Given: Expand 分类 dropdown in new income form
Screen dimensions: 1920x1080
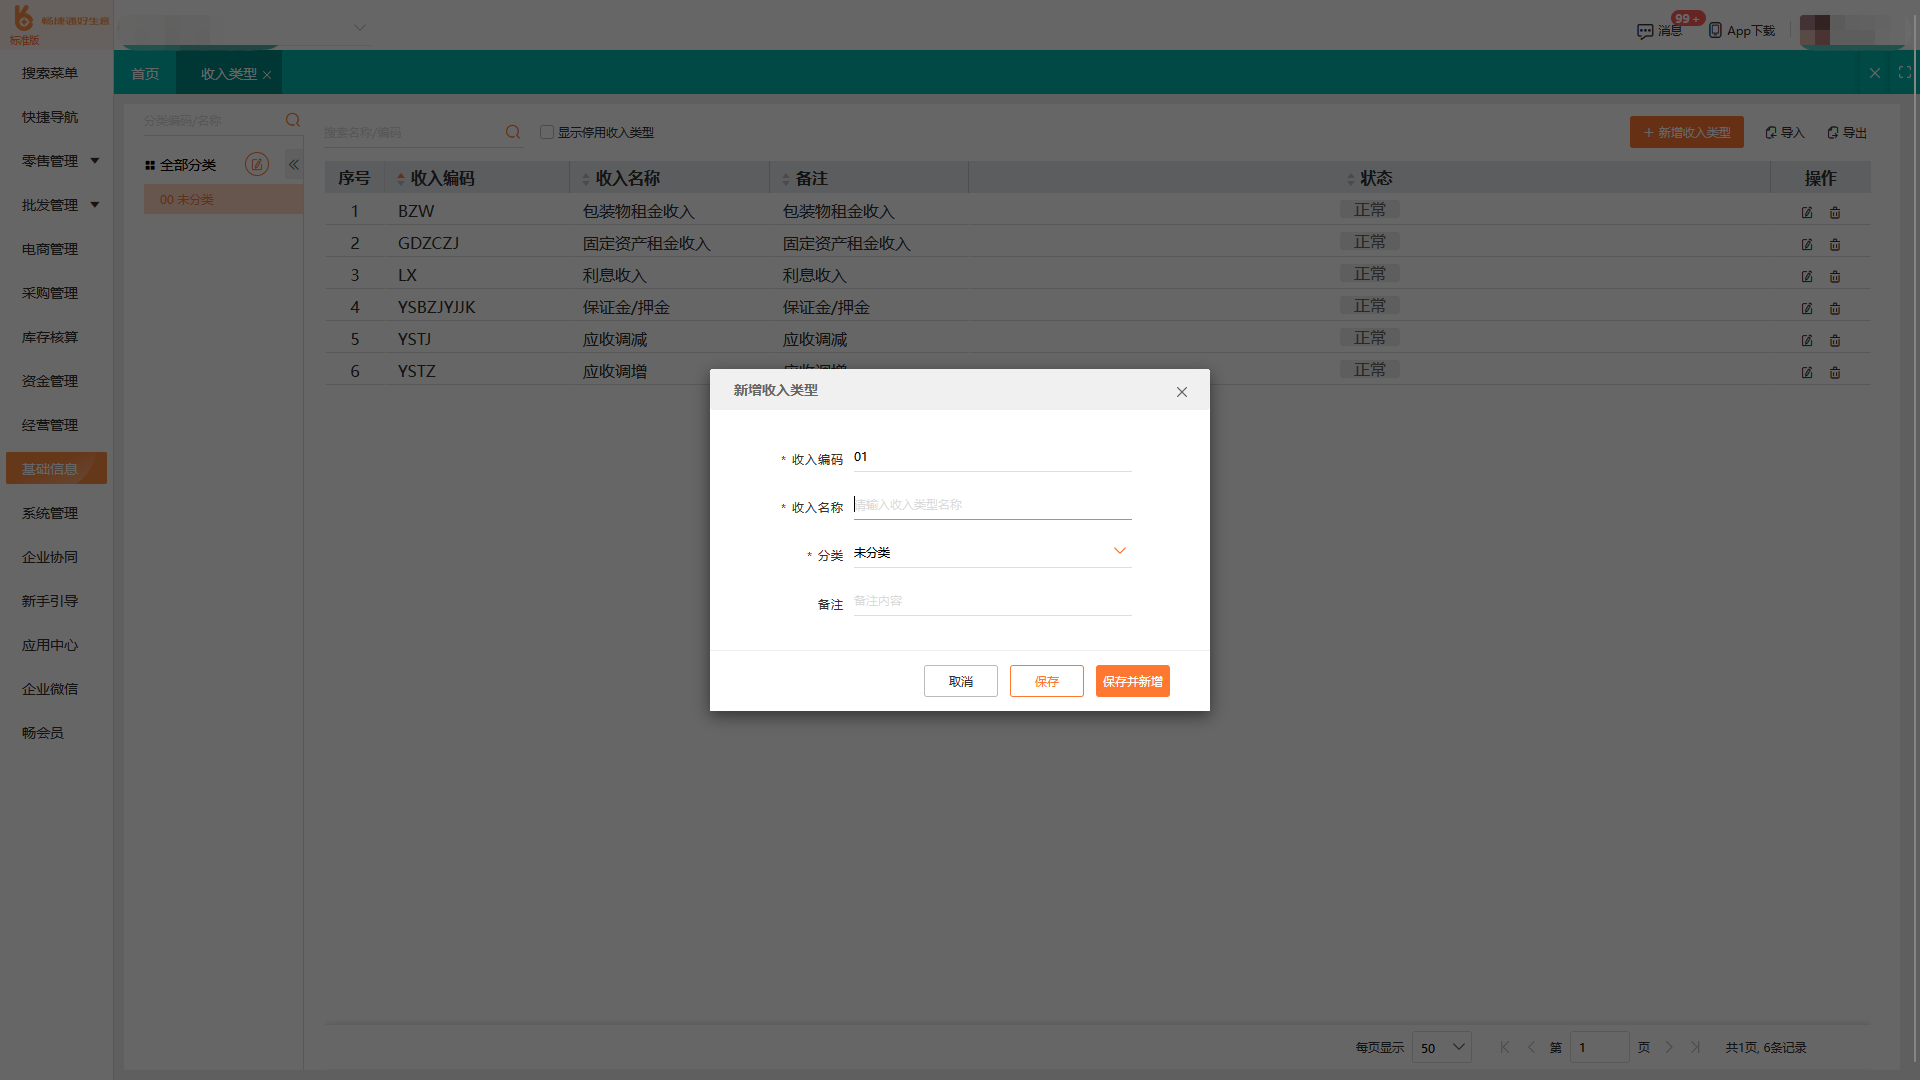Looking at the screenshot, I should [x=1120, y=551].
